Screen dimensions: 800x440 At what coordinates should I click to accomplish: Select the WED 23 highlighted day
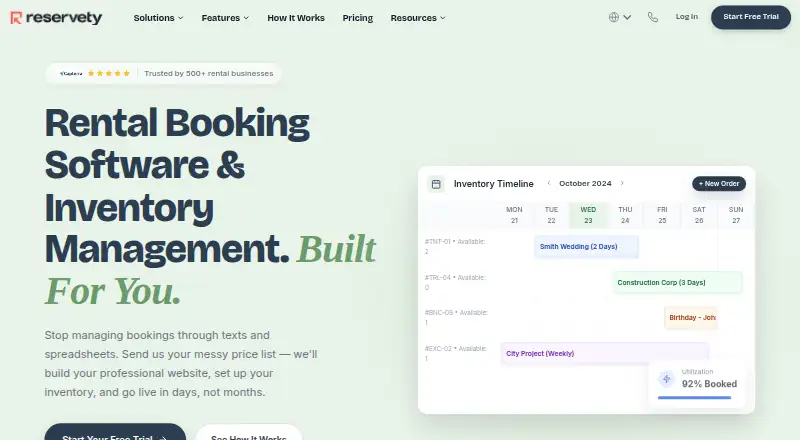point(588,215)
